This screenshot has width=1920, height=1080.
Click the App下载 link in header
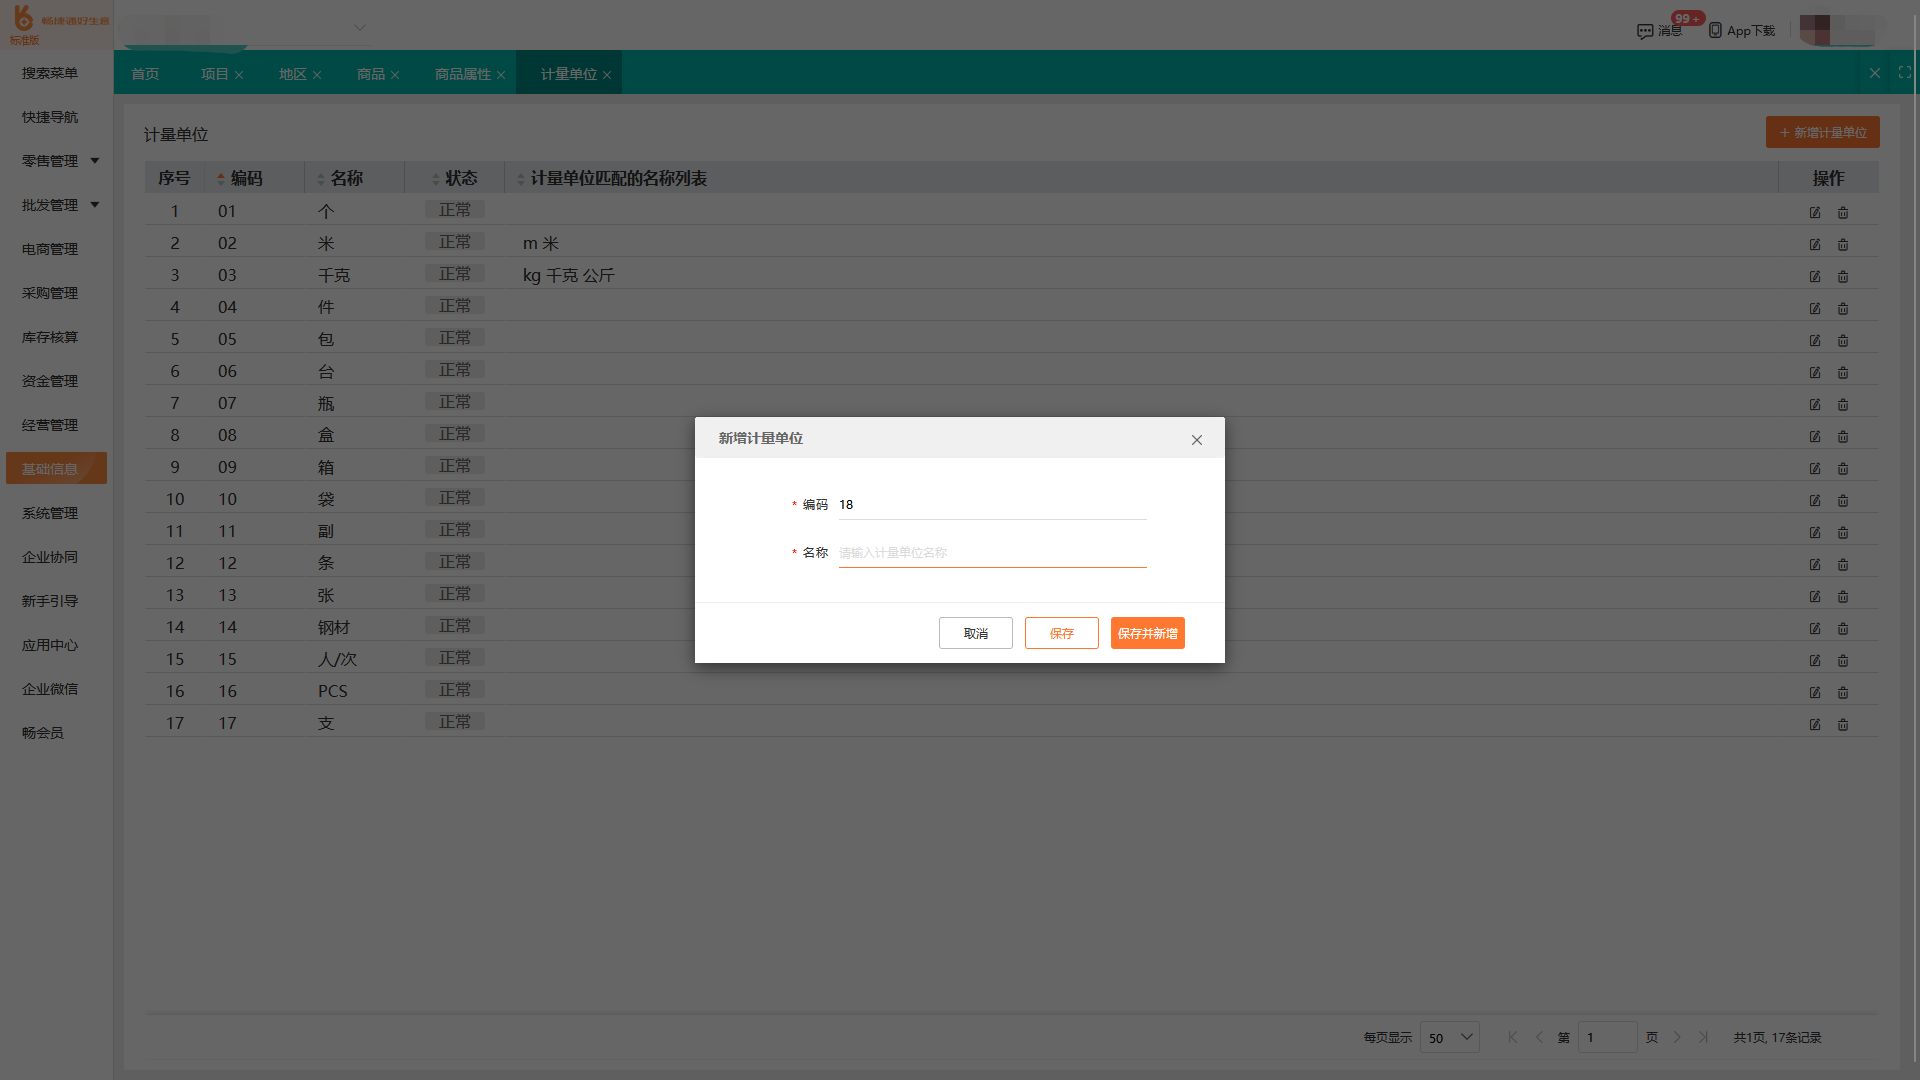coord(1742,29)
